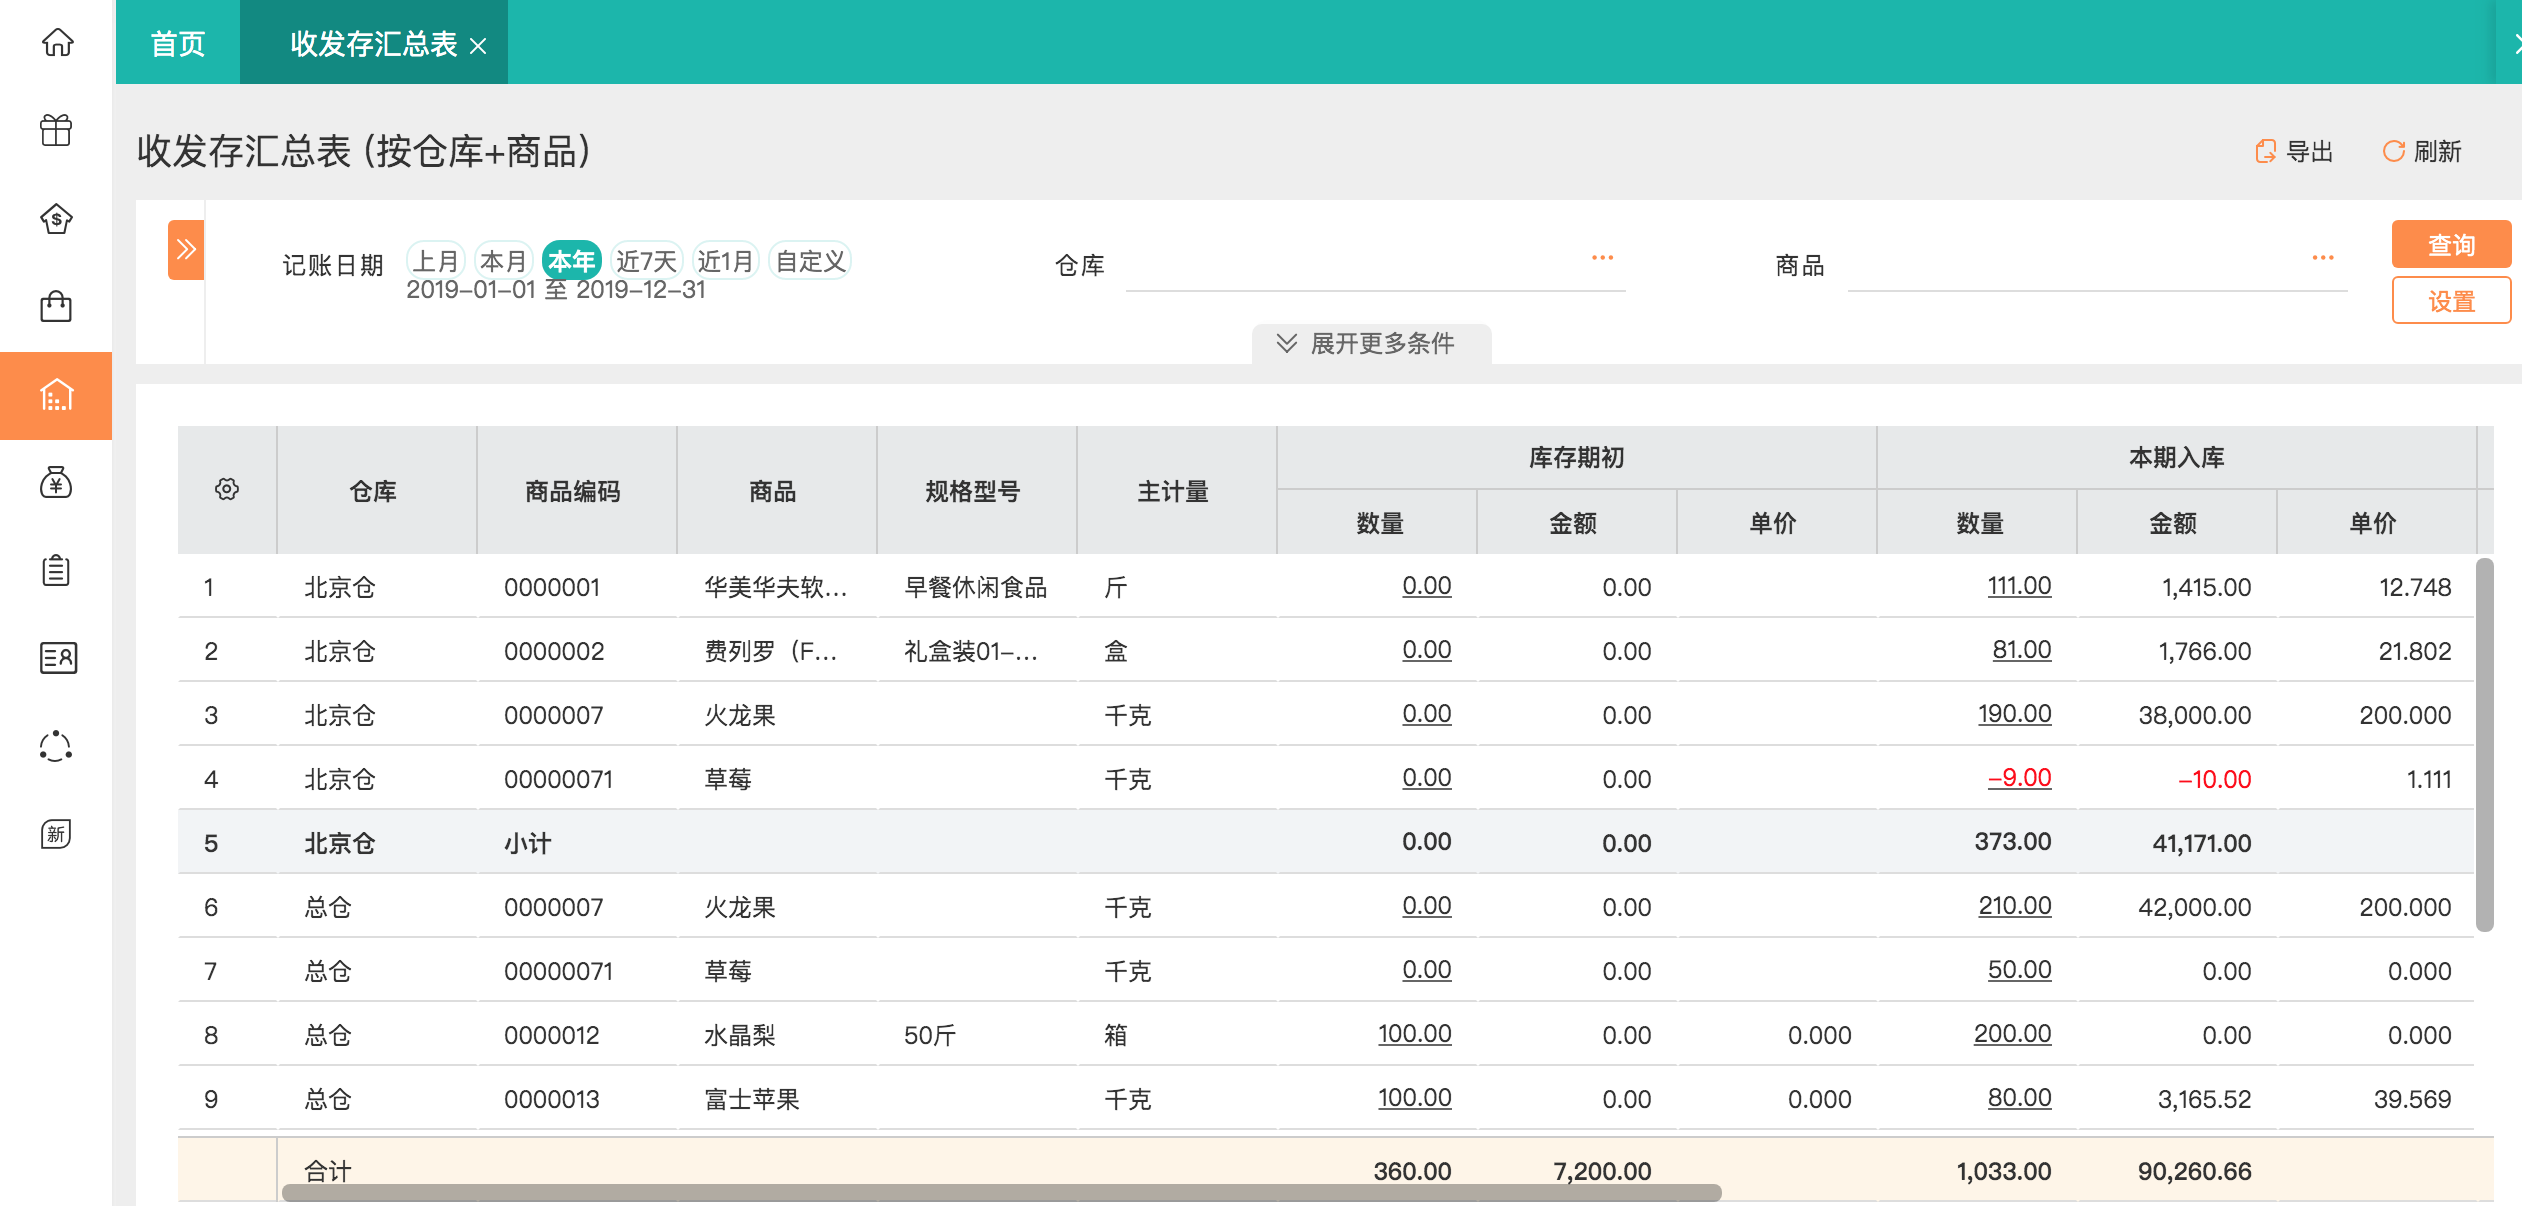Viewport: 2522px width, 1206px height.
Task: Click the settings/设置 gear icon in table
Action: (x=227, y=489)
